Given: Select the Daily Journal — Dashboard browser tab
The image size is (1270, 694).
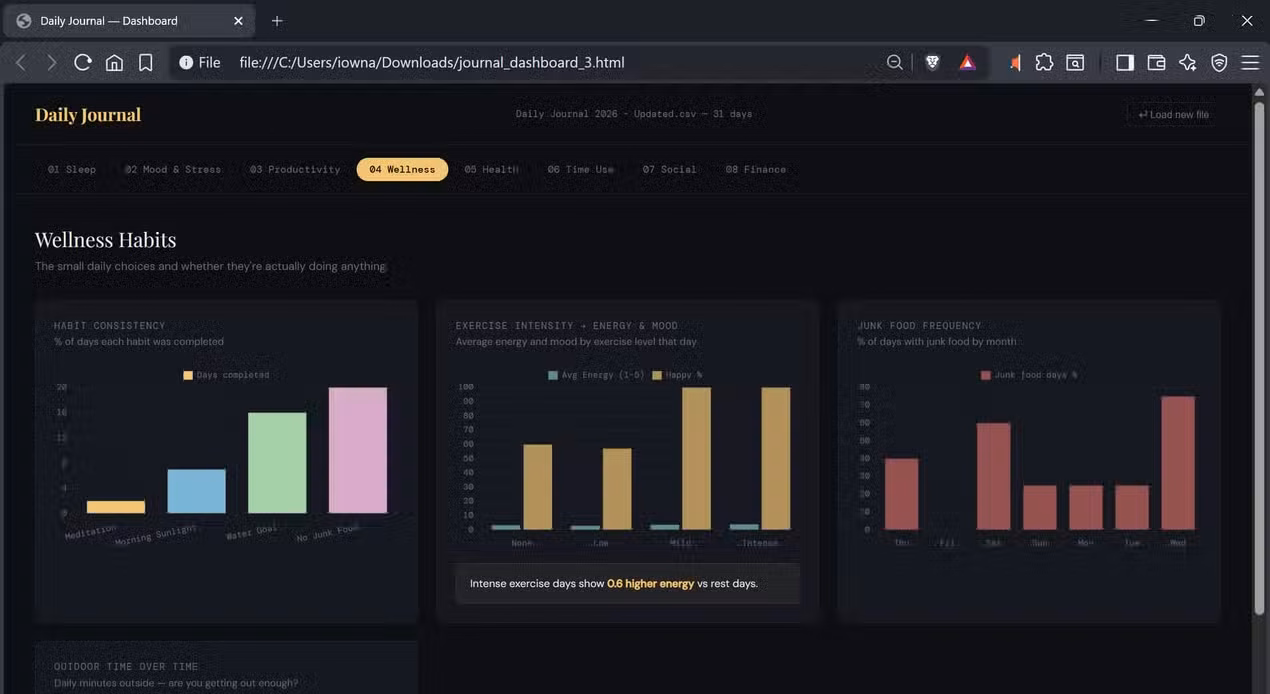Looking at the screenshot, I should click(130, 21).
